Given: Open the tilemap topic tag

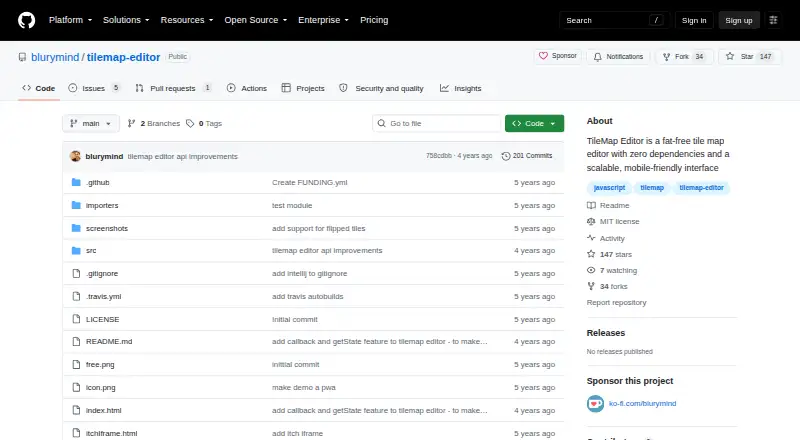Looking at the screenshot, I should [652, 188].
